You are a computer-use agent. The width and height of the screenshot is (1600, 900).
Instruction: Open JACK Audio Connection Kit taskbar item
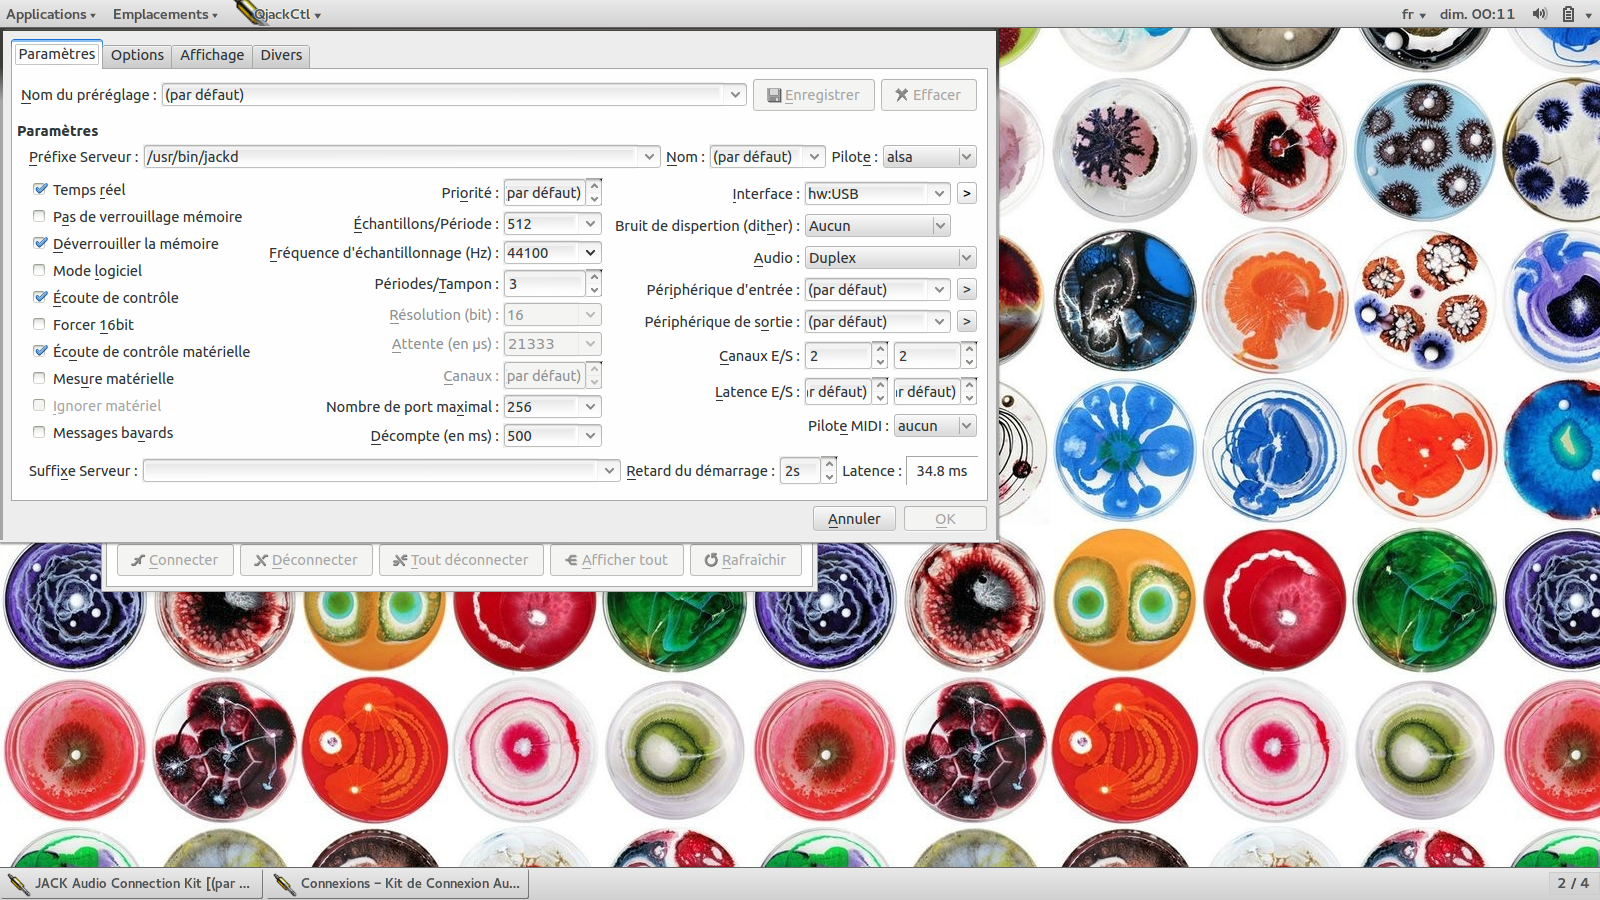point(132,883)
